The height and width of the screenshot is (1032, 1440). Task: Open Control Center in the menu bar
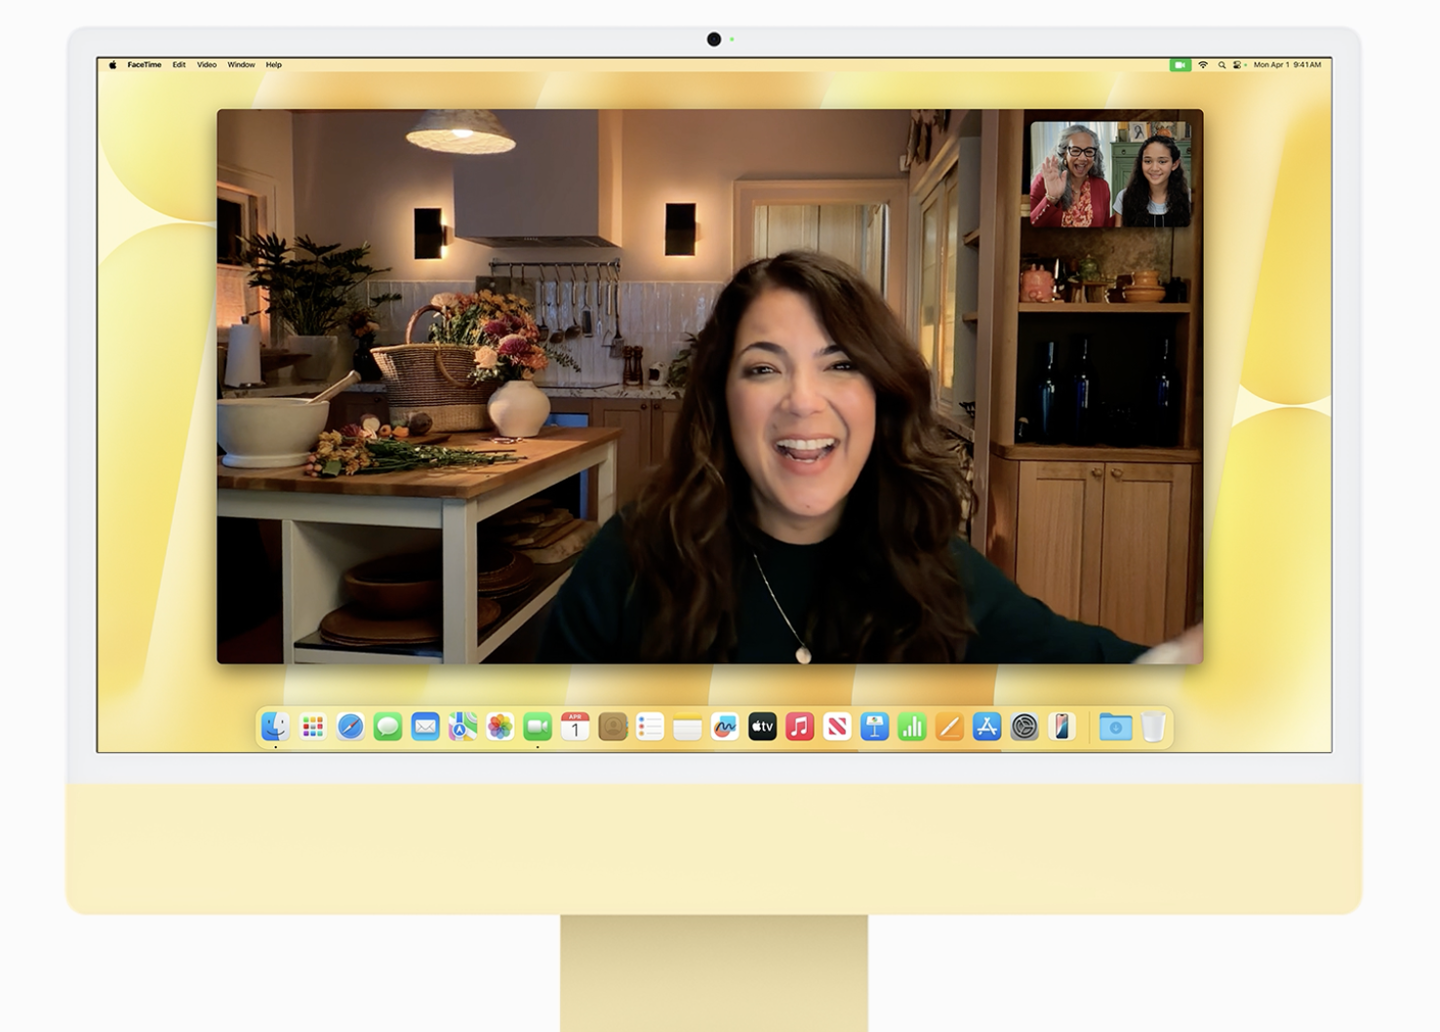(x=1238, y=65)
